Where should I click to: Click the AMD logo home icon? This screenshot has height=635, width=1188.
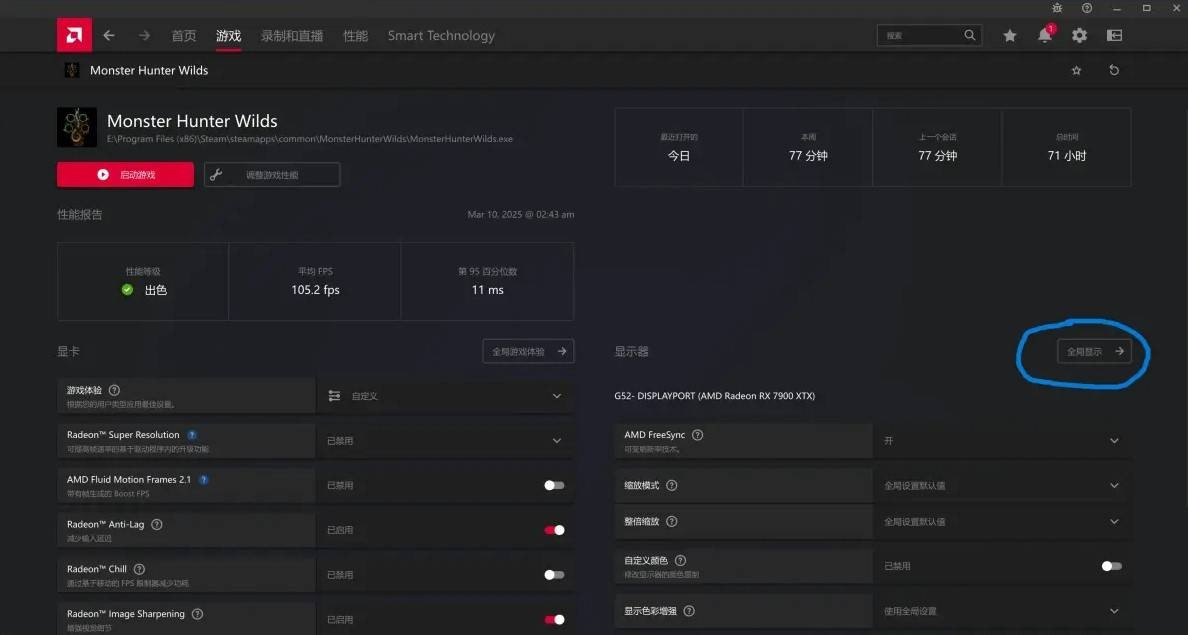tap(74, 35)
